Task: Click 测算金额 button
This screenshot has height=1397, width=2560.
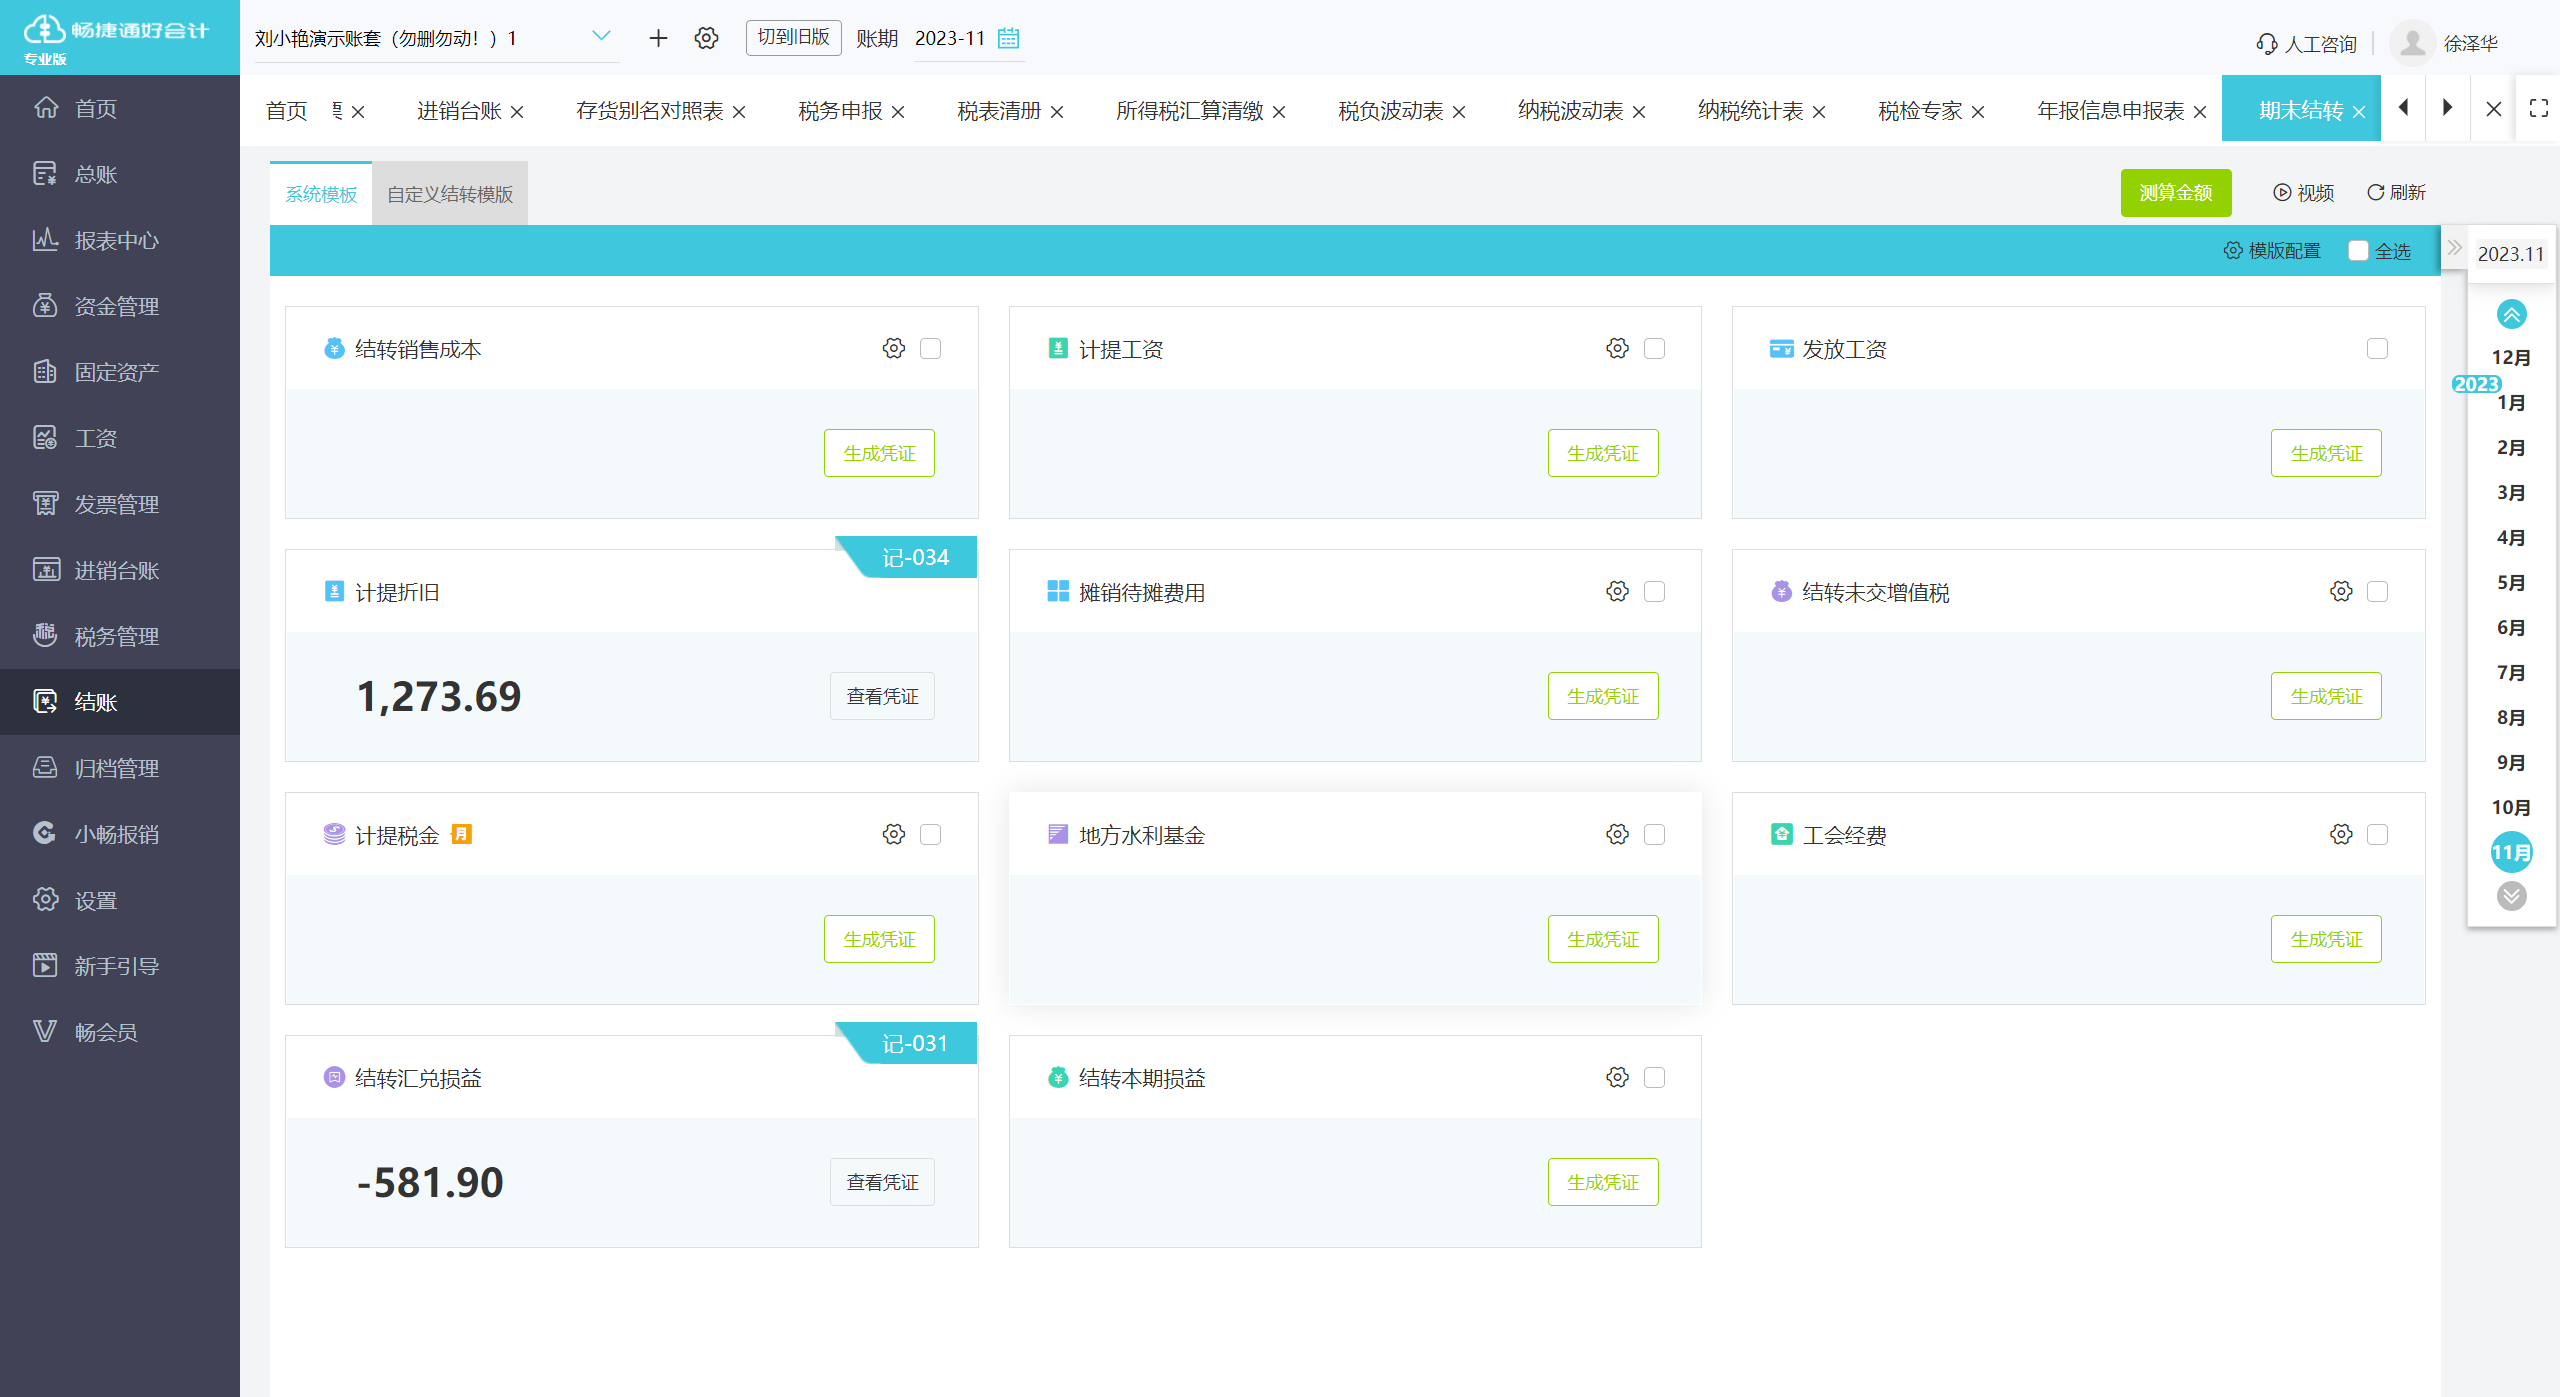Action: (x=2175, y=193)
